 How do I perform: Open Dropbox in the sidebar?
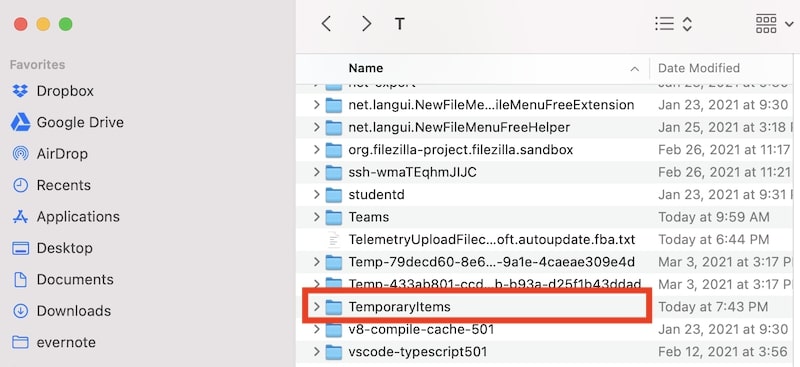click(x=20, y=91)
